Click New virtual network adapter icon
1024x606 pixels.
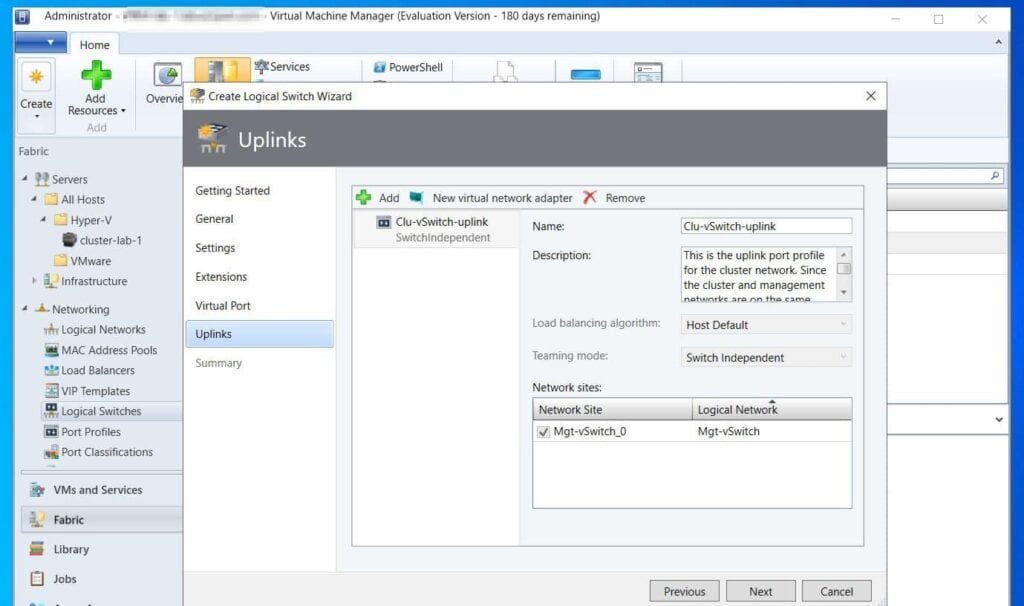(416, 198)
